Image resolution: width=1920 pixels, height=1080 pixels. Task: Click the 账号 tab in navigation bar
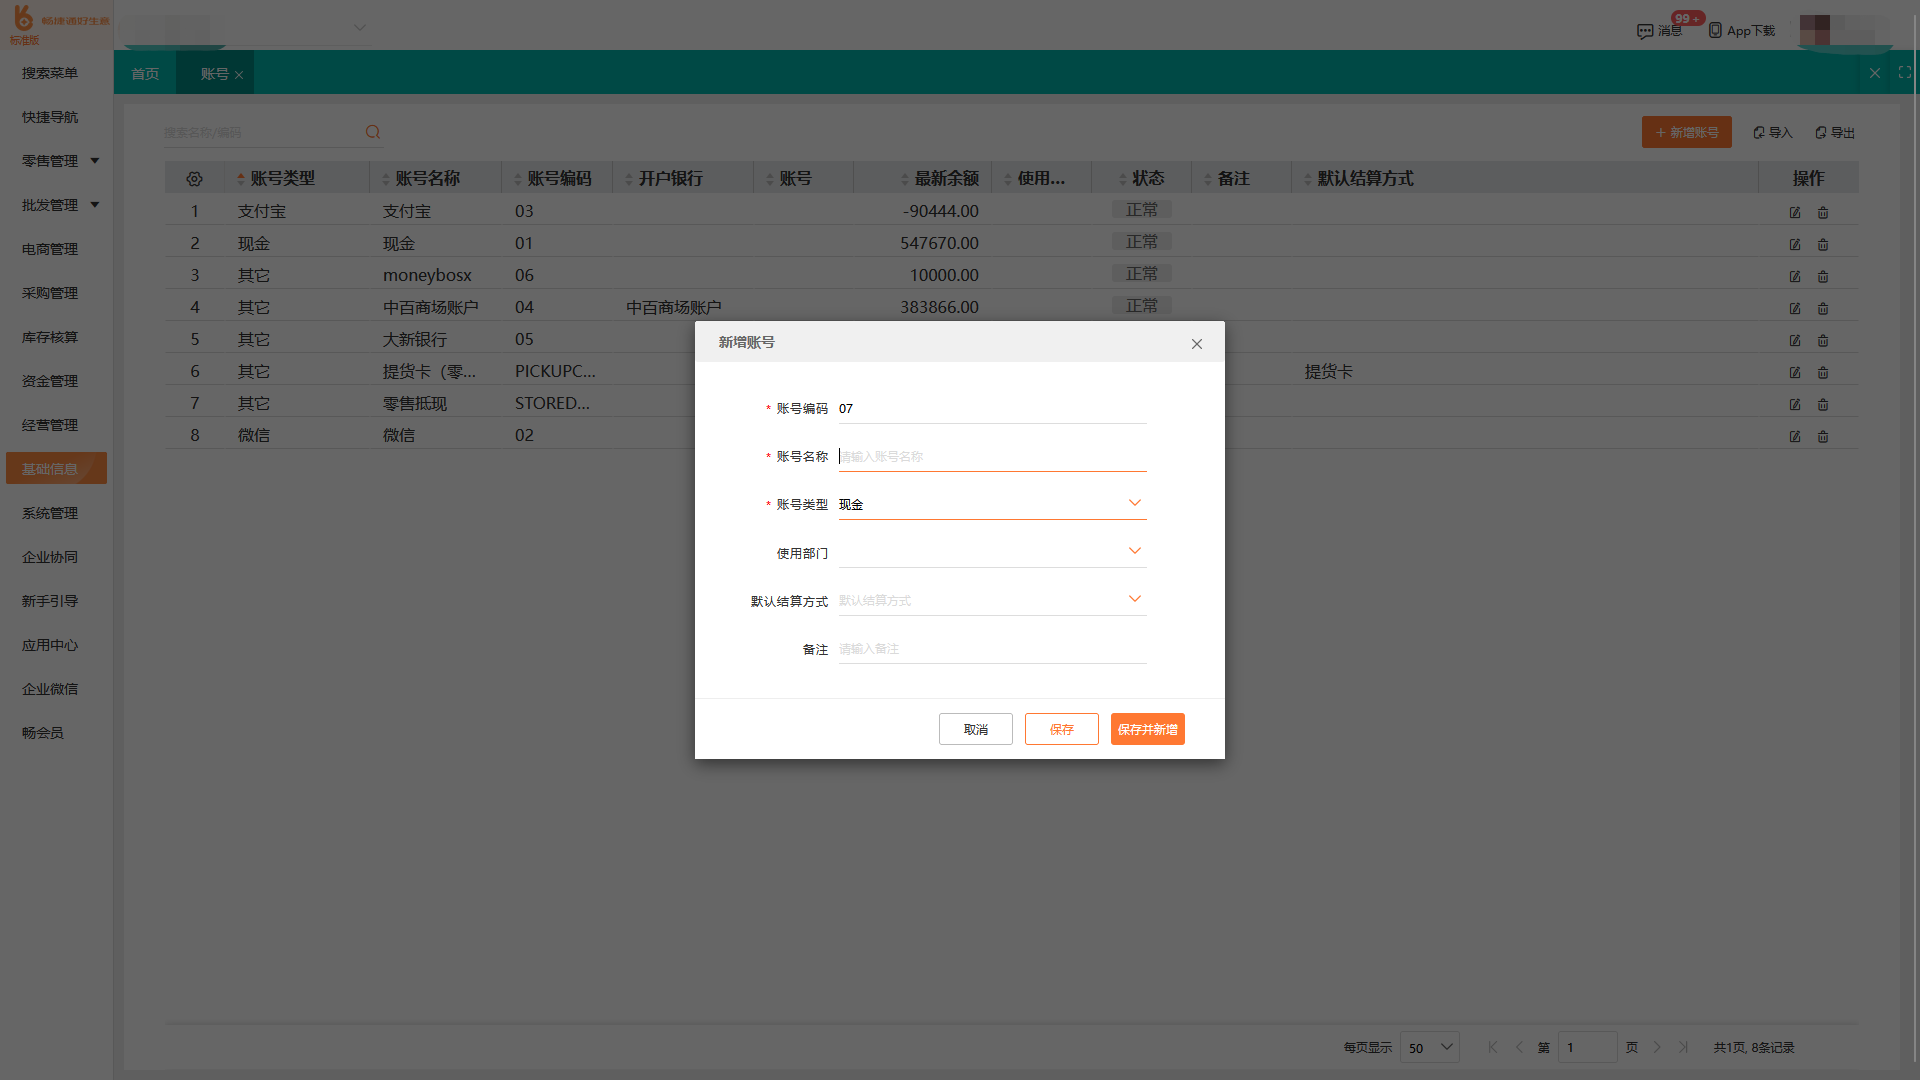(214, 74)
